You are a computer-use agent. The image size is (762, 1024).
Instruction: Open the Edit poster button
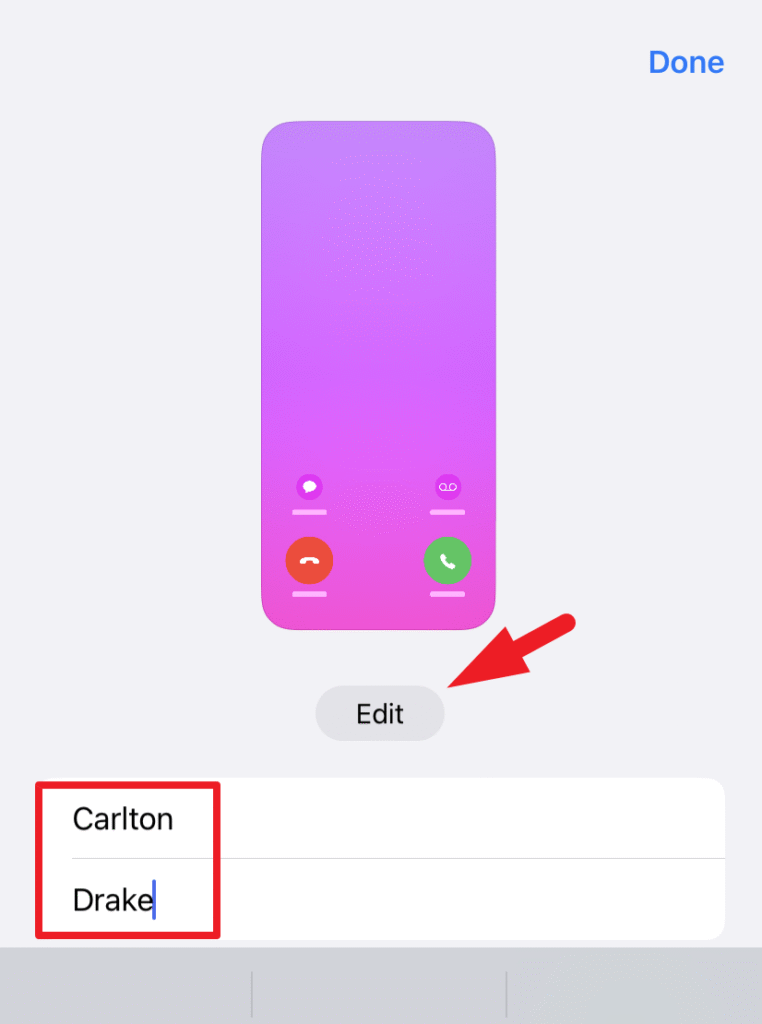380,713
